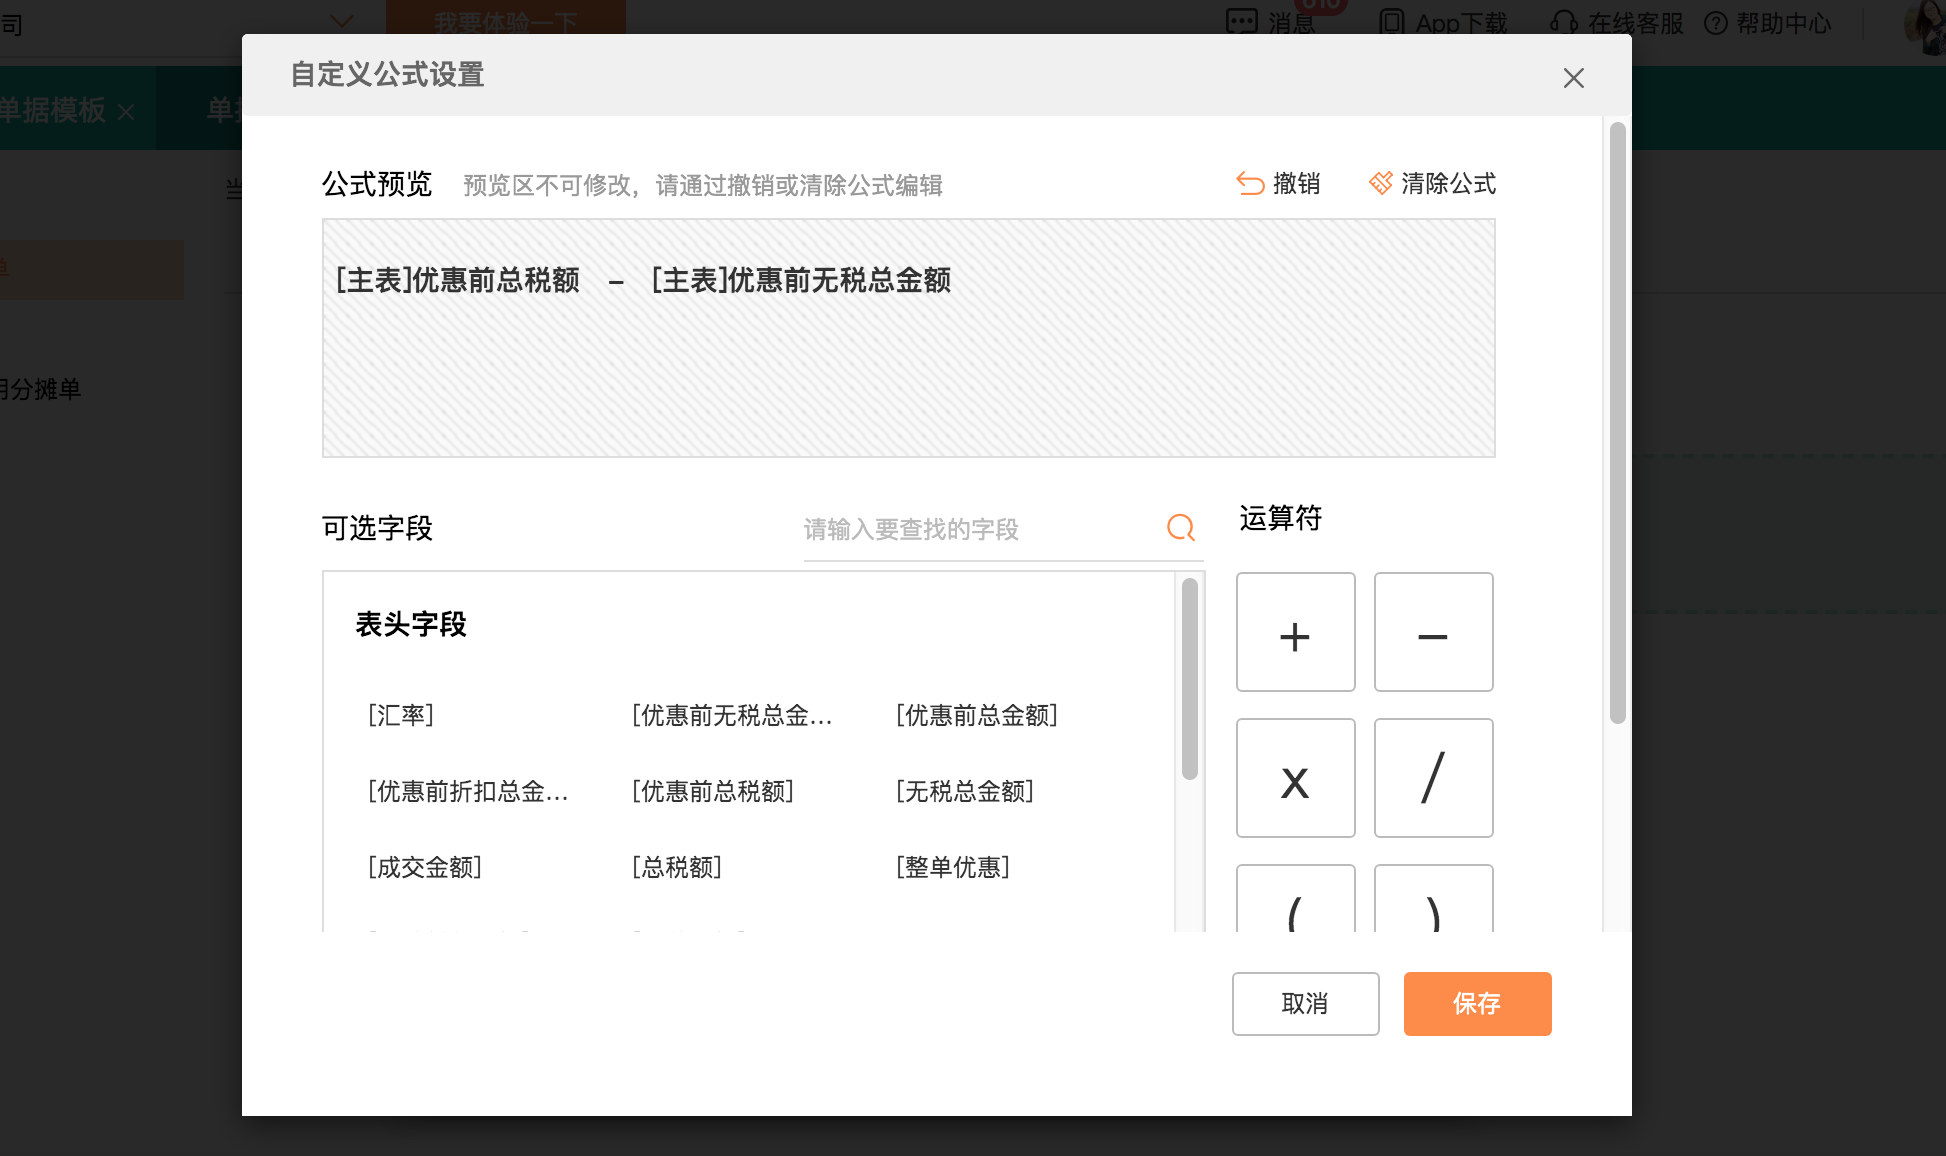This screenshot has height=1156, width=1946.
Task: Click the multiplication operator × icon
Action: [x=1294, y=778]
